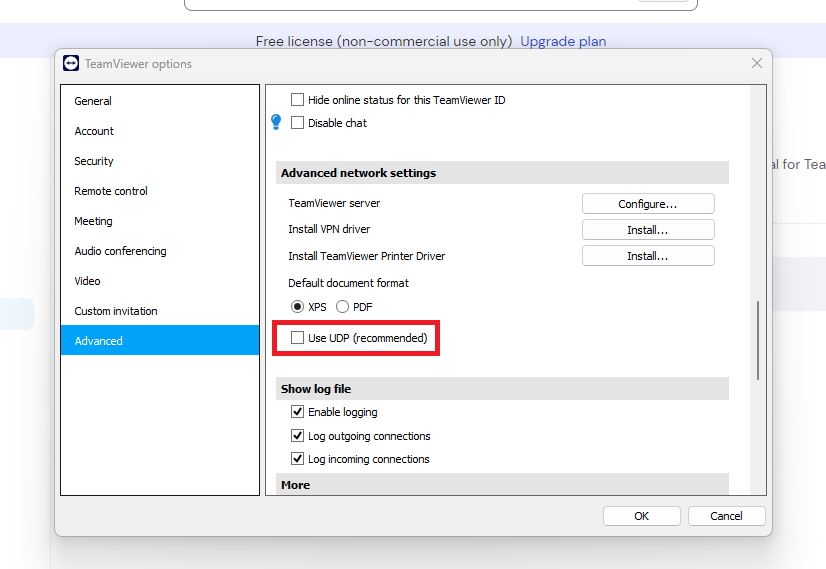
Task: Open the Video options category
Action: click(x=160, y=281)
